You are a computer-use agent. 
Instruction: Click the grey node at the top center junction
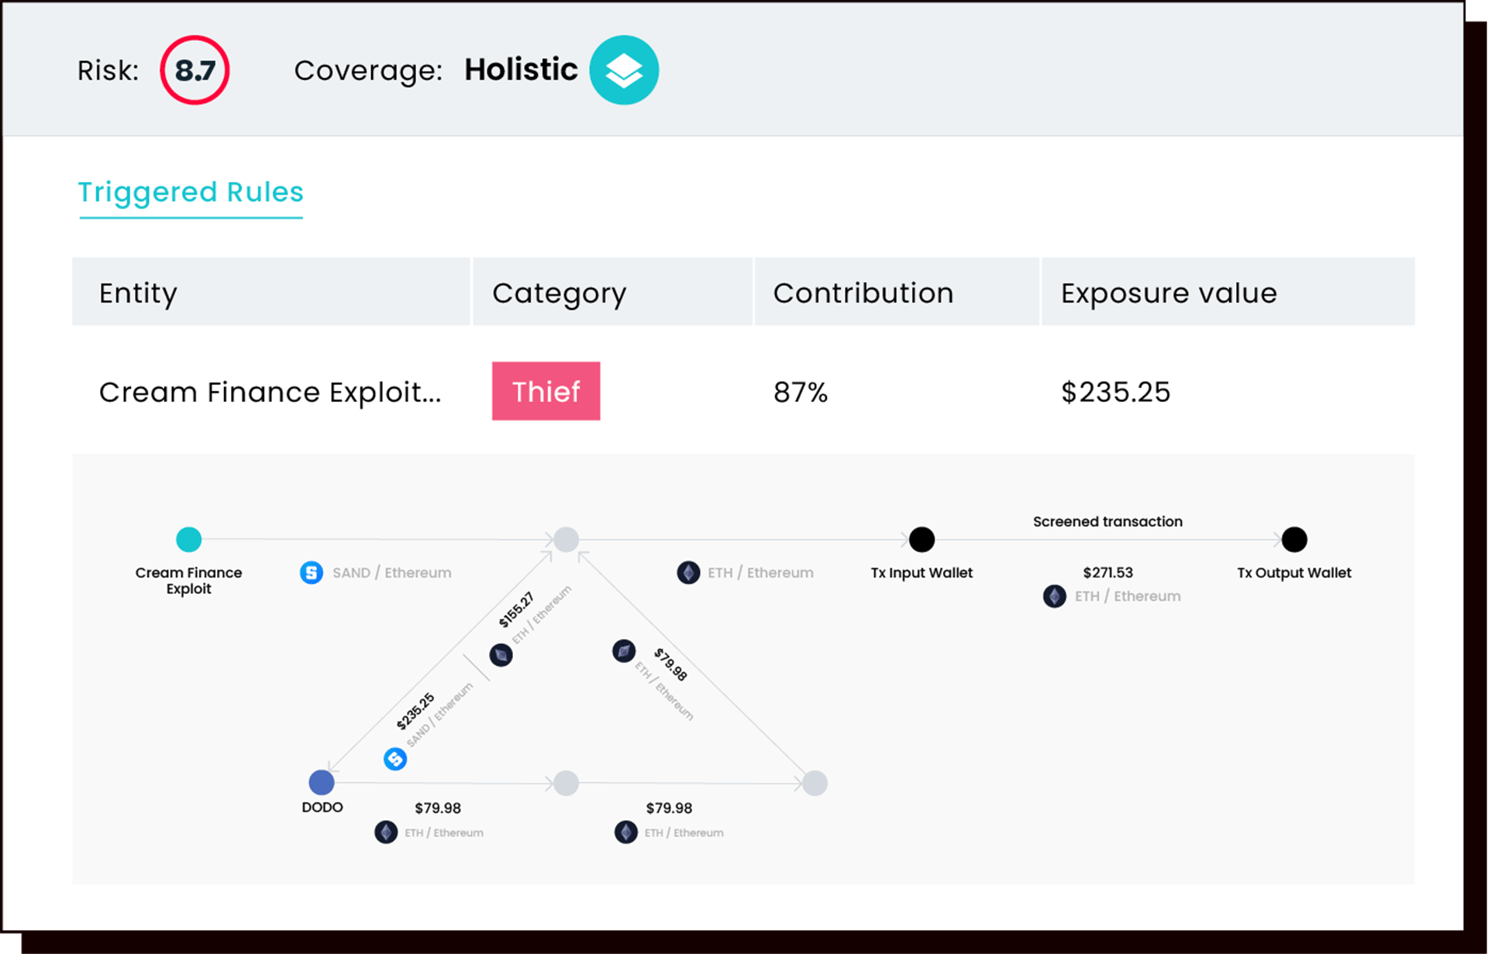click(x=566, y=540)
